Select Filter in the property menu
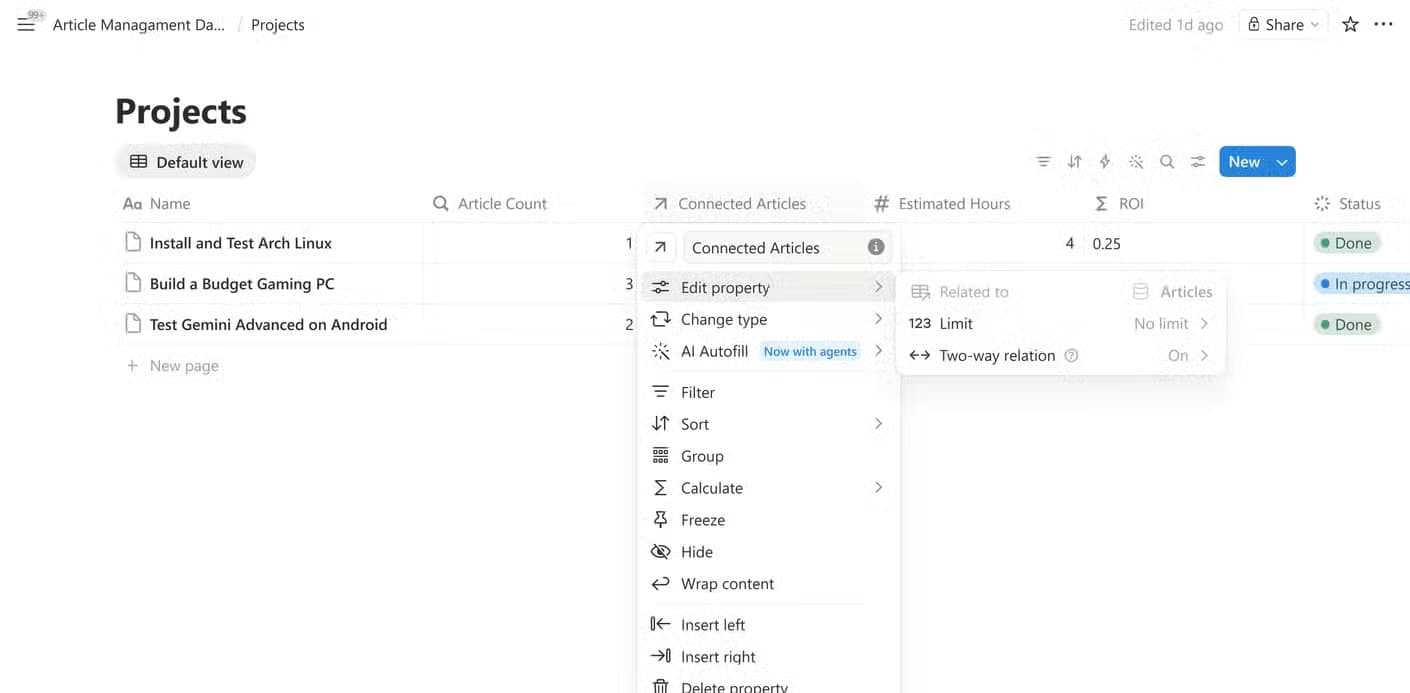Image resolution: width=1410 pixels, height=693 pixels. (768, 393)
